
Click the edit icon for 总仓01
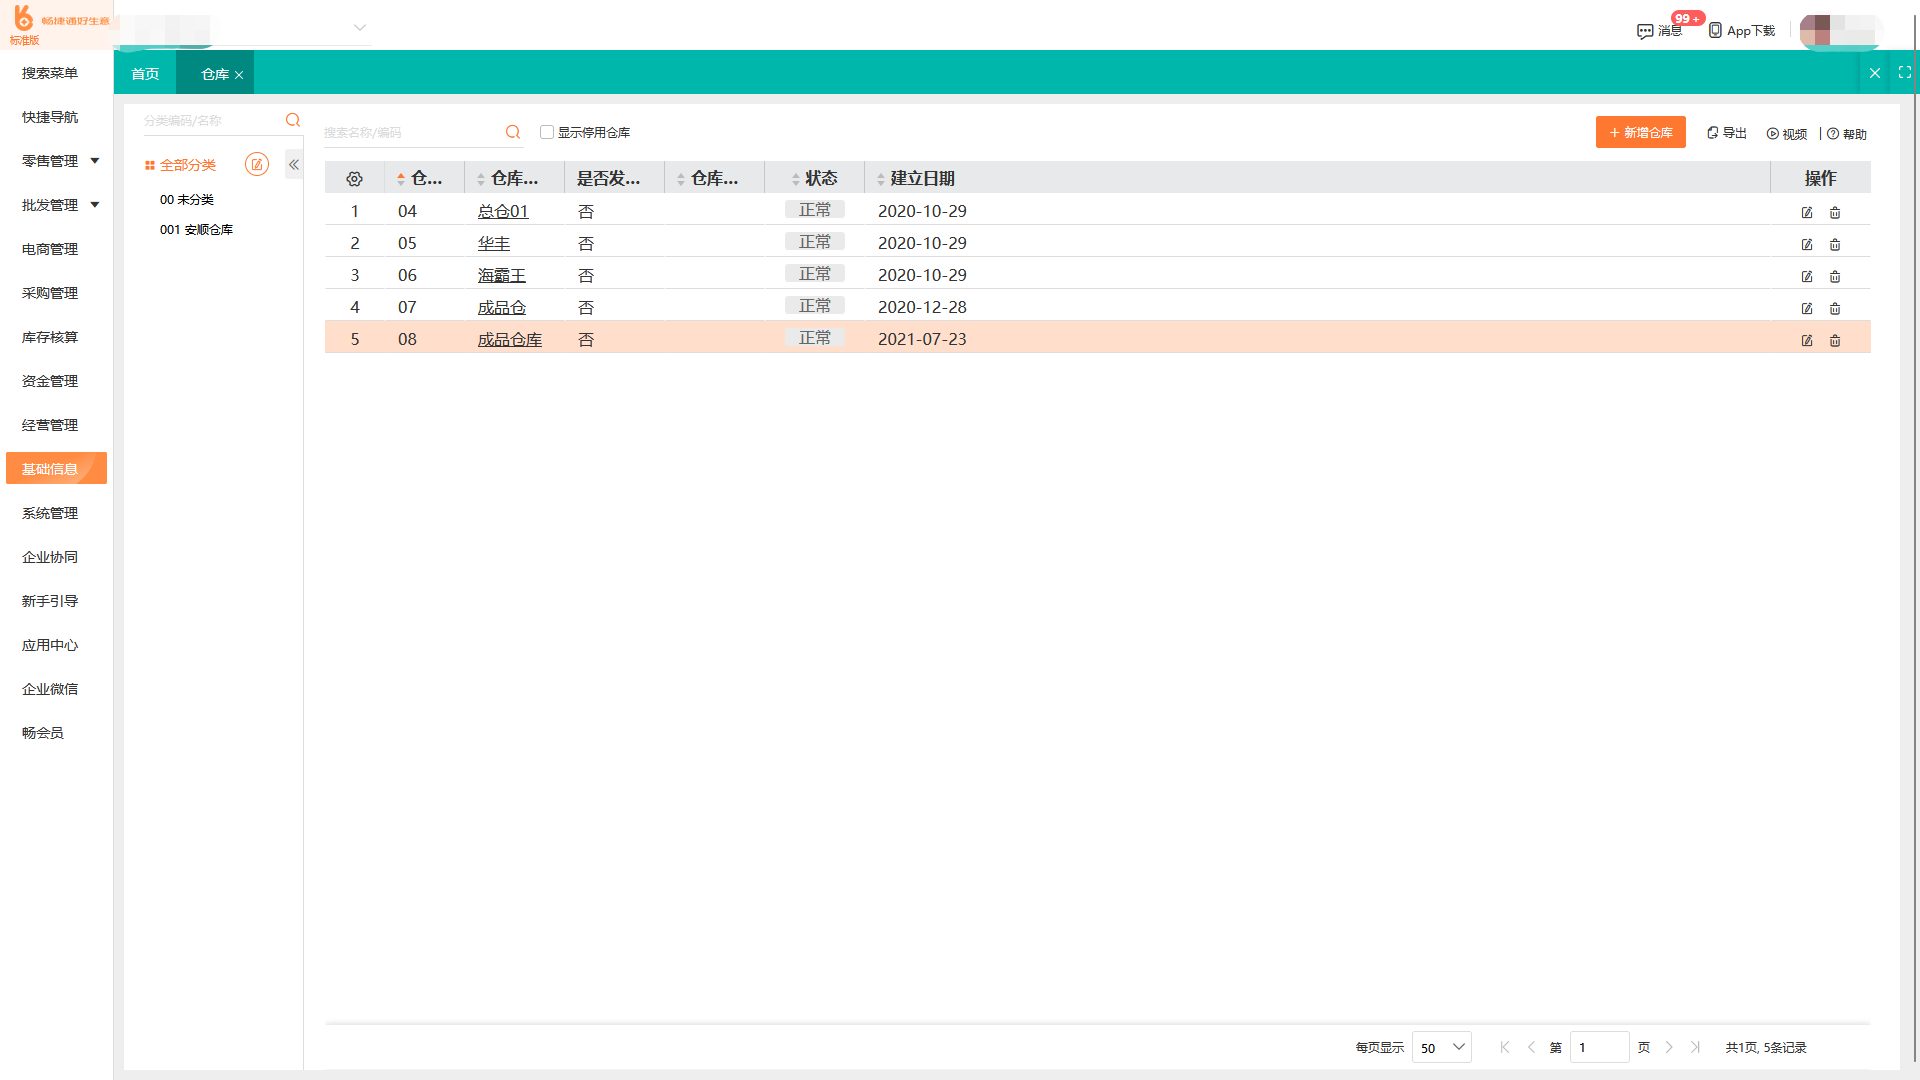tap(1807, 211)
